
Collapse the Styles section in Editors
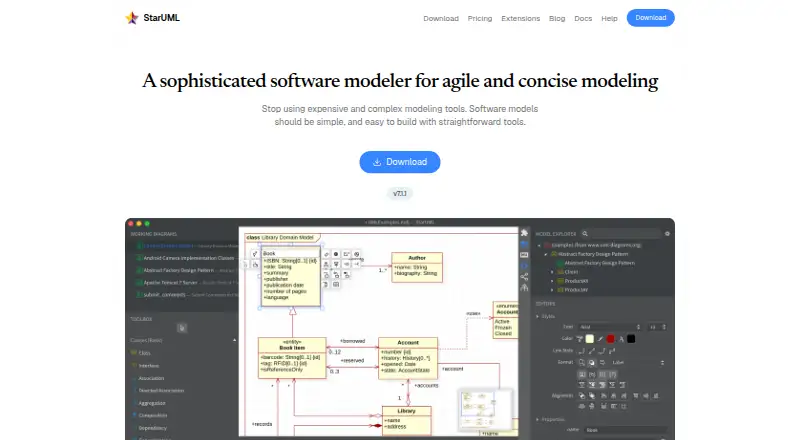(x=538, y=316)
